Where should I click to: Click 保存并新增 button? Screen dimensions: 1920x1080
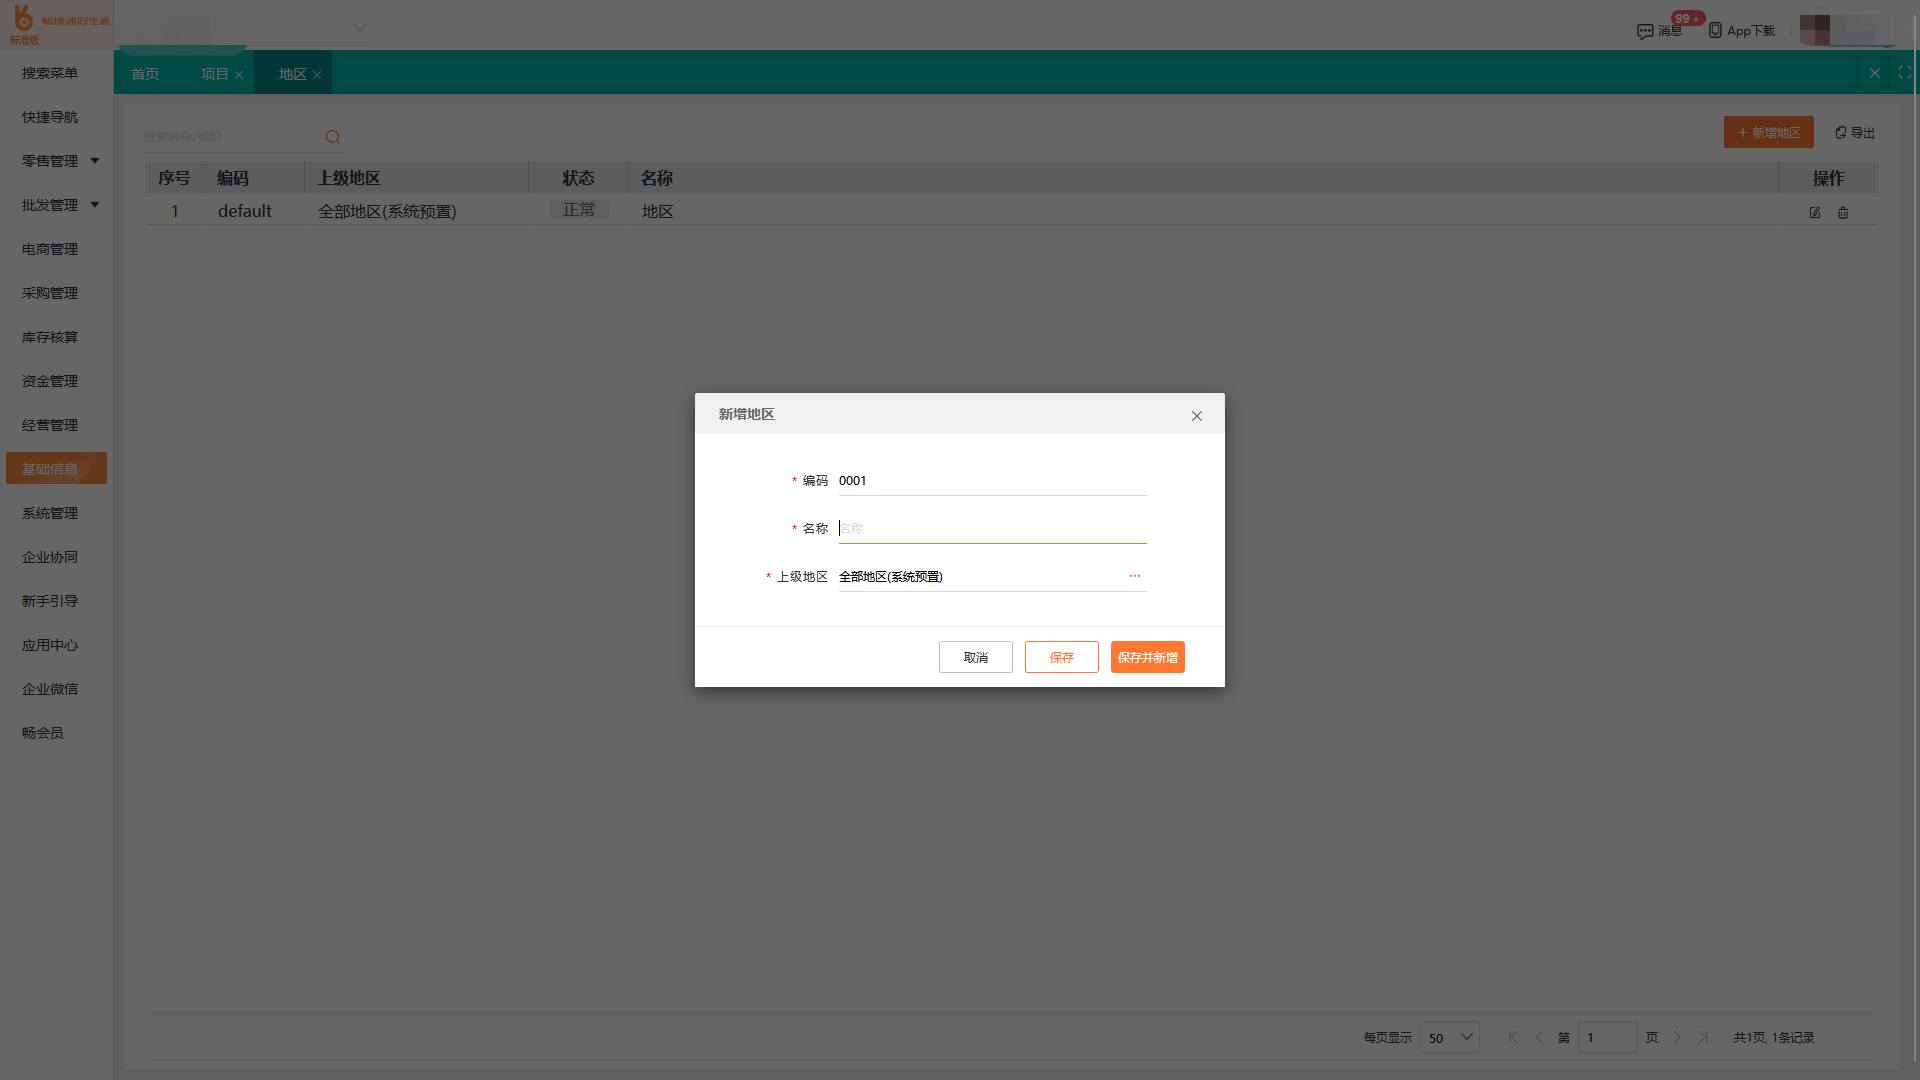(1147, 657)
